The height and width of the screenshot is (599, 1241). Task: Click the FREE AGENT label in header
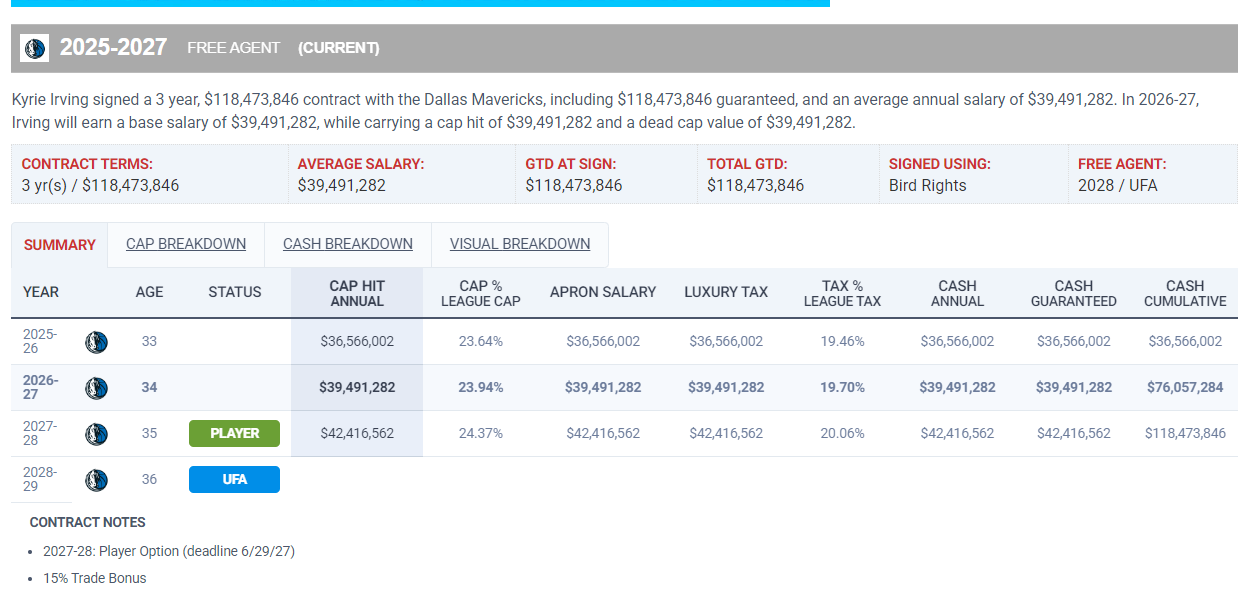point(234,48)
